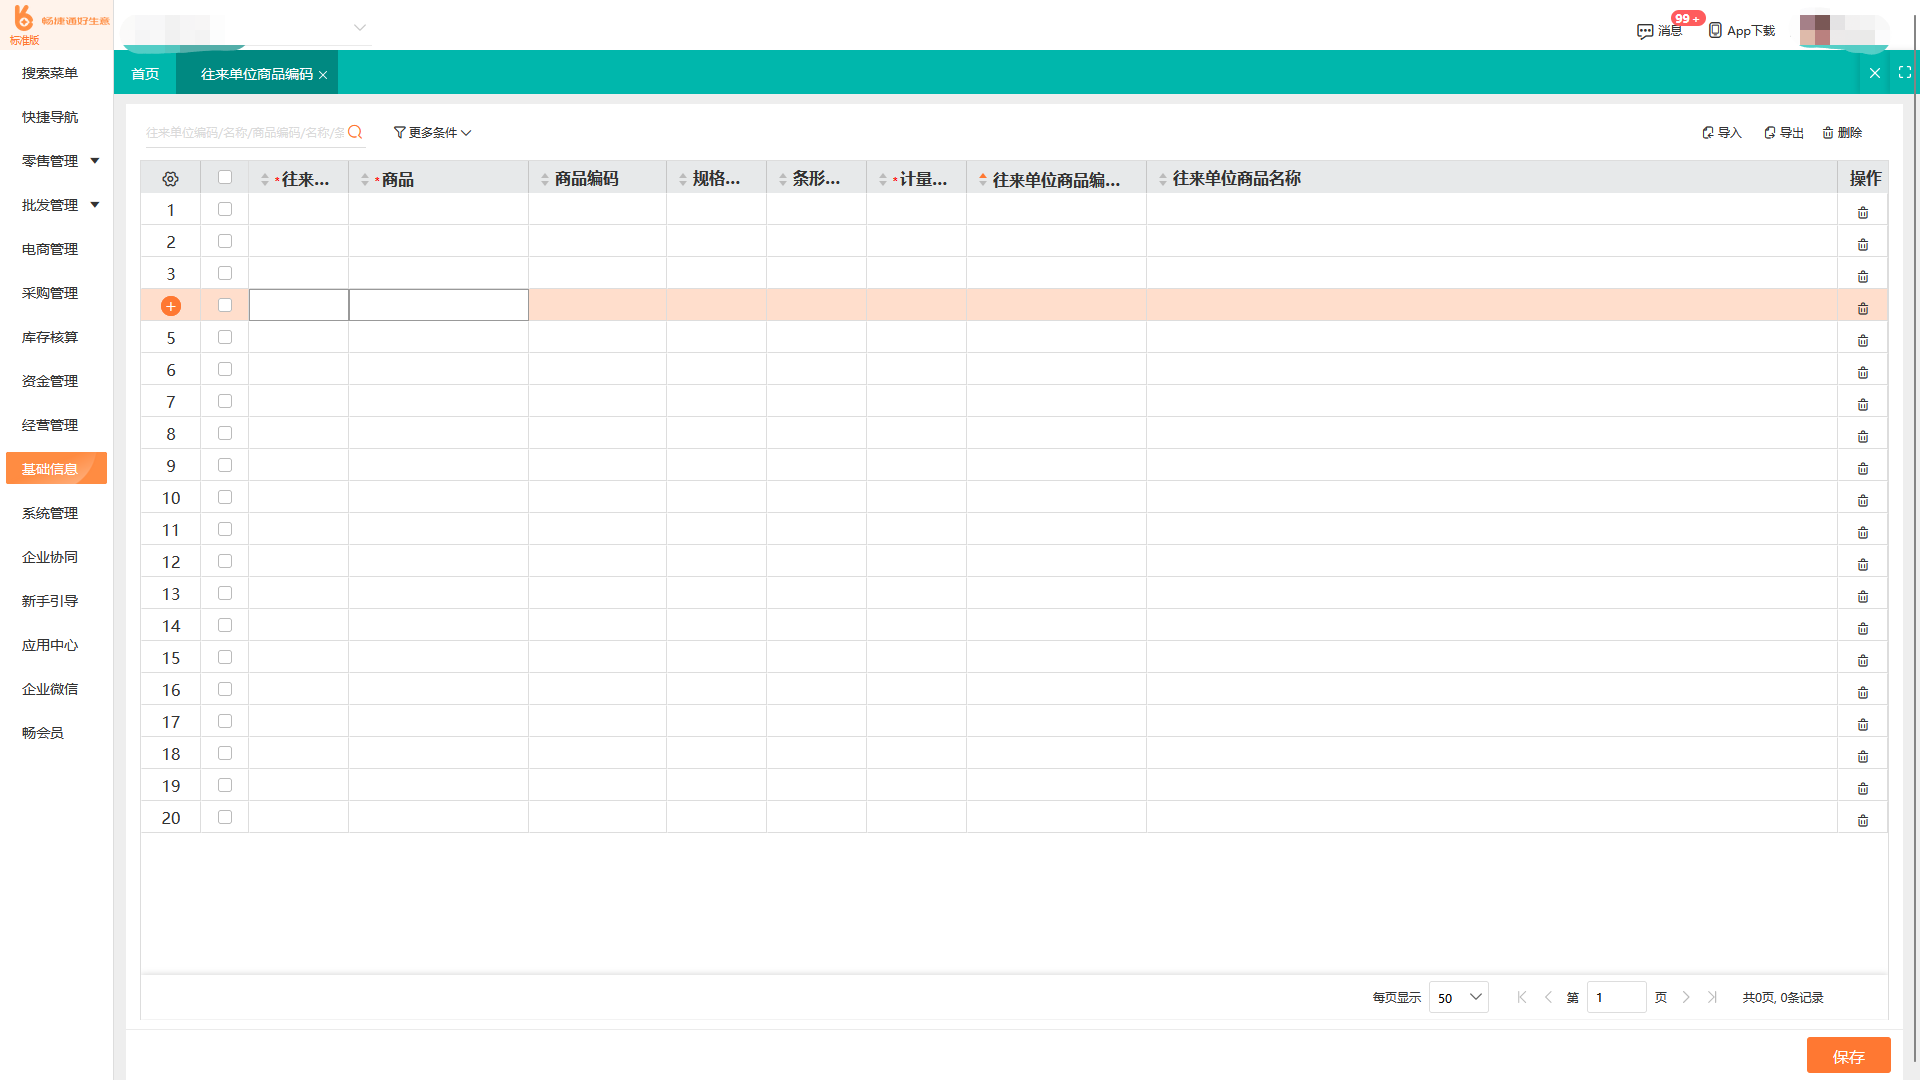Click the export icon to export data
This screenshot has height=1080, width=1920.
1785,132
